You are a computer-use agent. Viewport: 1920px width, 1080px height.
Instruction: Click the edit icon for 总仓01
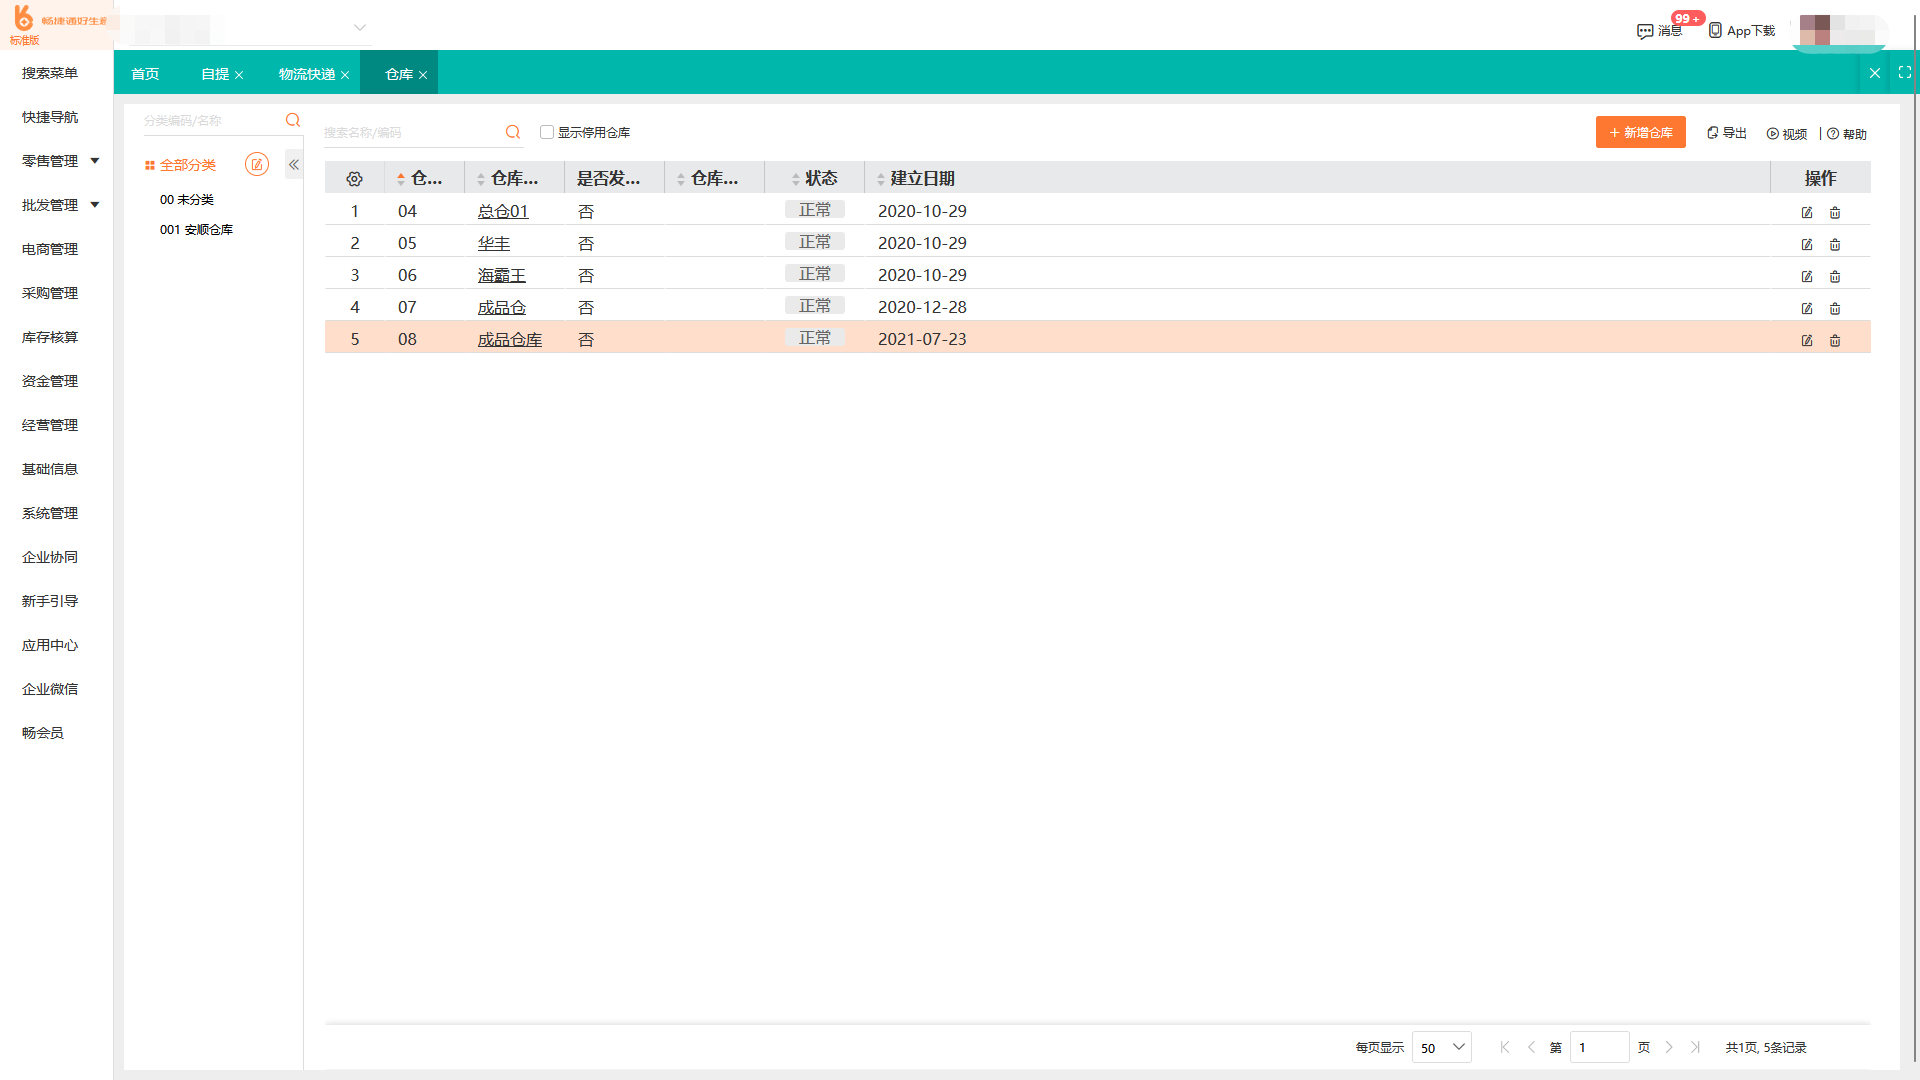[1807, 211]
